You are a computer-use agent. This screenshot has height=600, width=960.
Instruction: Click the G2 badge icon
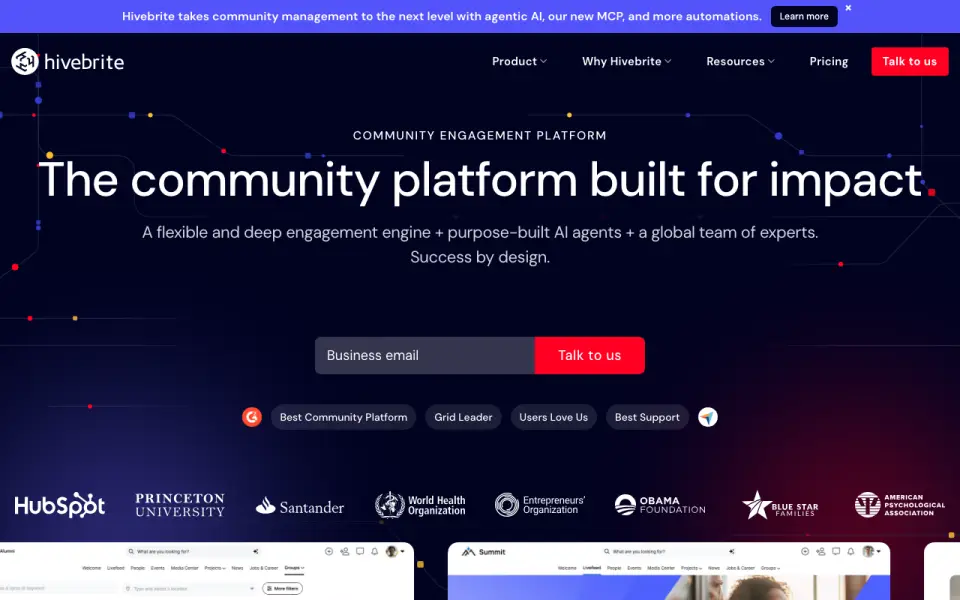point(252,417)
